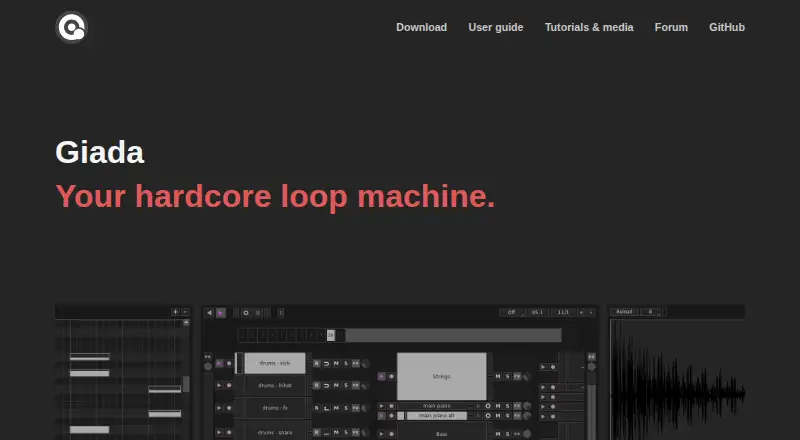The height and width of the screenshot is (440, 800).
Task: Open the GitHub link
Action: point(727,27)
